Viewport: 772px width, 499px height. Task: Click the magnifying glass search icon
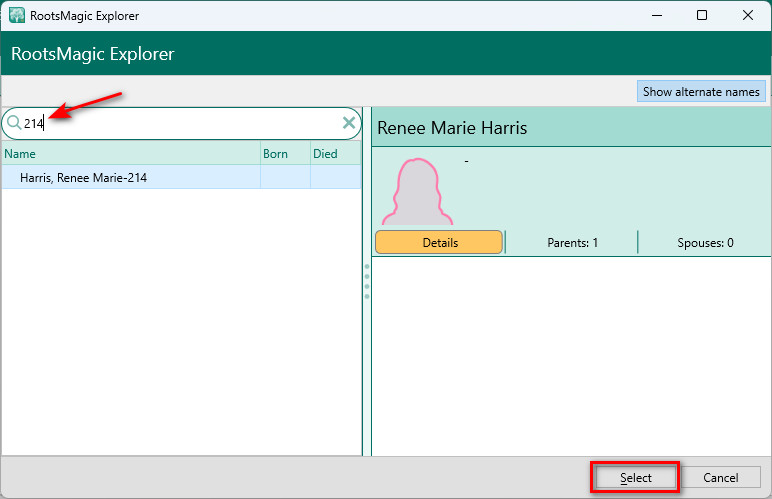pyautogui.click(x=14, y=123)
